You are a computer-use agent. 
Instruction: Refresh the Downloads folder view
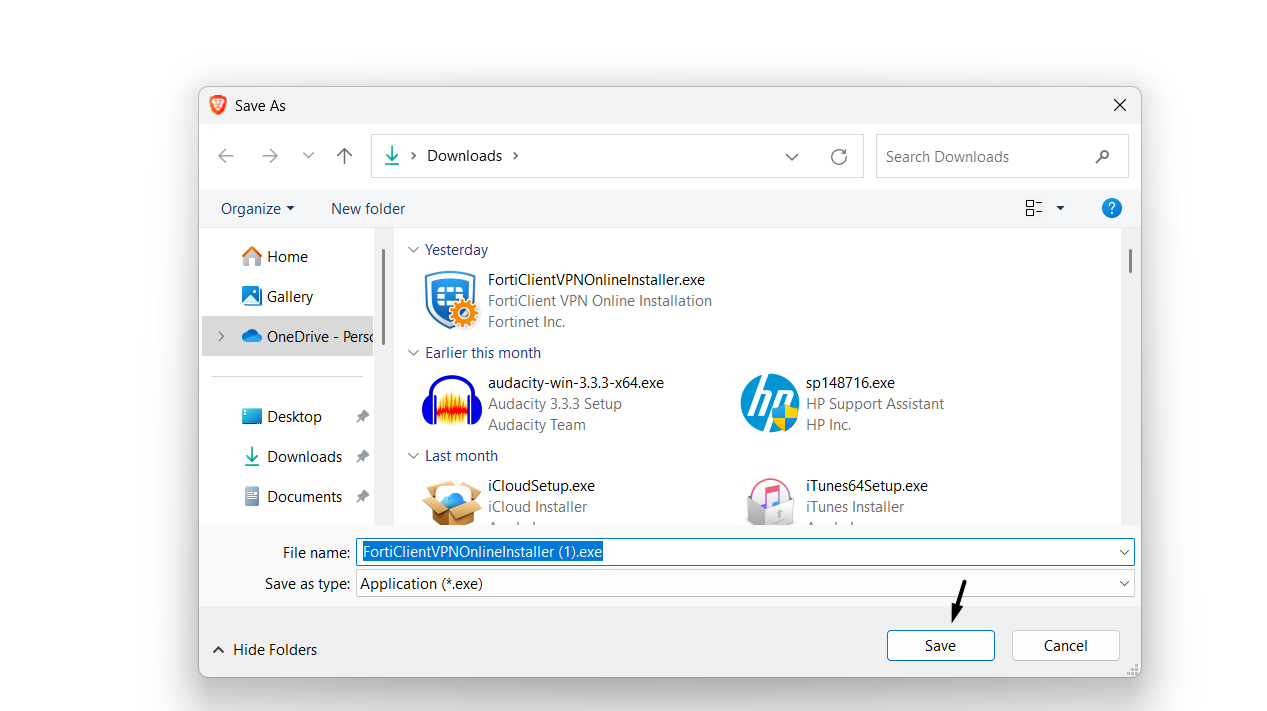pos(838,156)
